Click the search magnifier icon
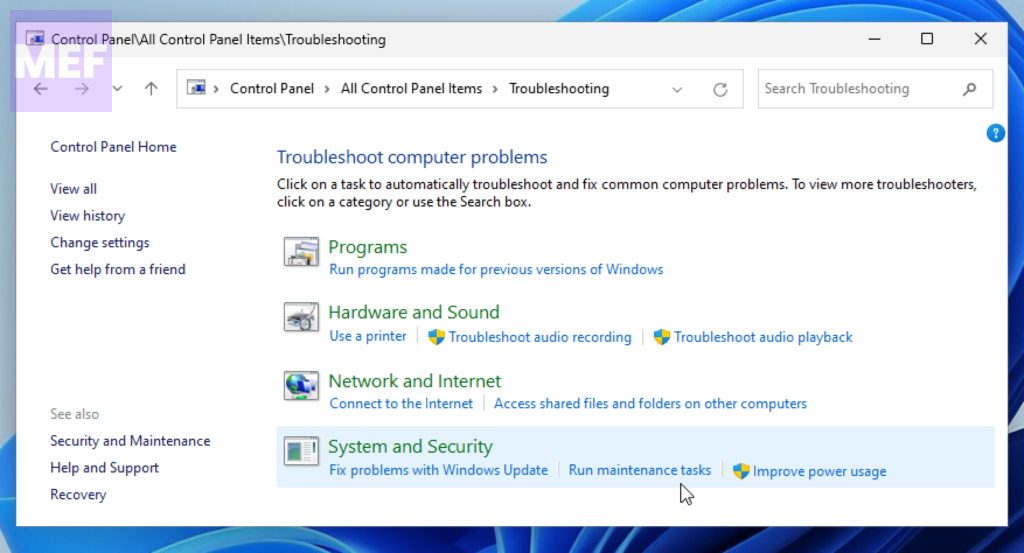The width and height of the screenshot is (1024, 553). 969,89
